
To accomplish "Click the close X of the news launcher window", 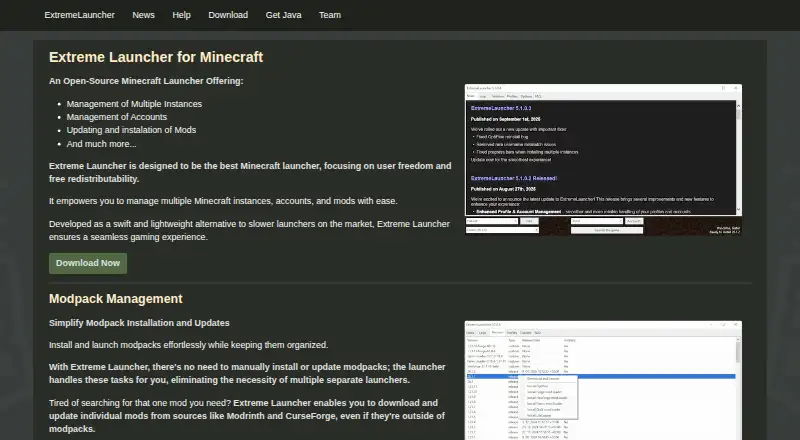I will point(735,88).
